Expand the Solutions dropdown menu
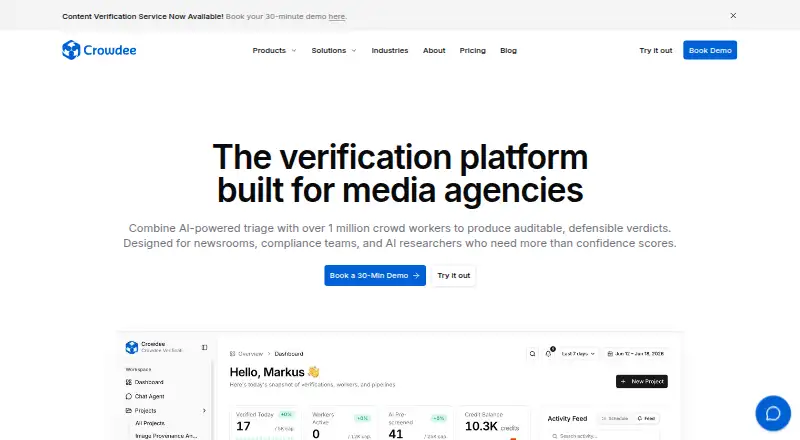The width and height of the screenshot is (800, 440). coord(334,51)
